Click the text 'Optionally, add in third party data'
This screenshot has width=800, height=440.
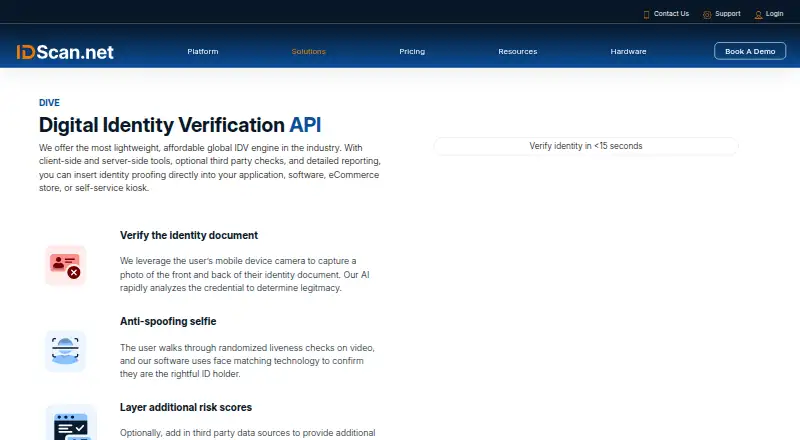click(x=247, y=433)
